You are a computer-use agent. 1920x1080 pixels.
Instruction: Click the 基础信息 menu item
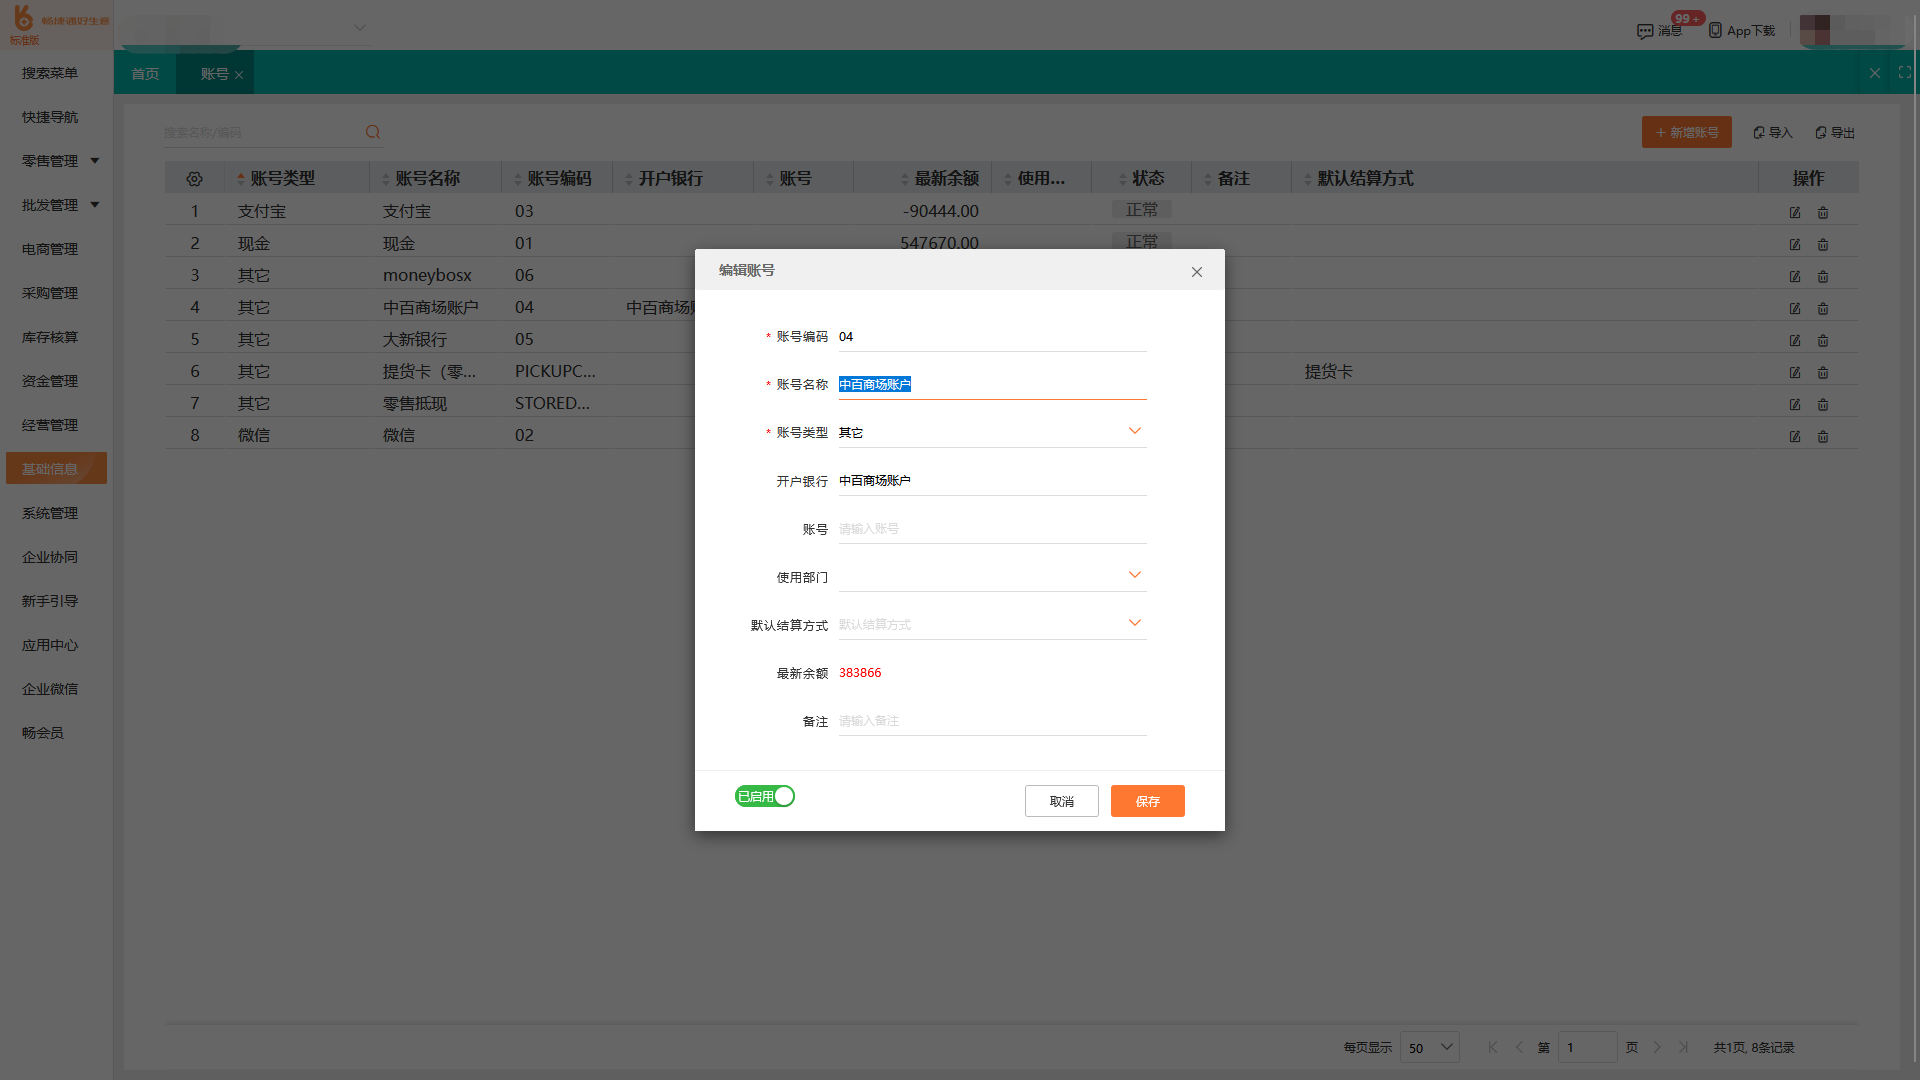tap(53, 468)
